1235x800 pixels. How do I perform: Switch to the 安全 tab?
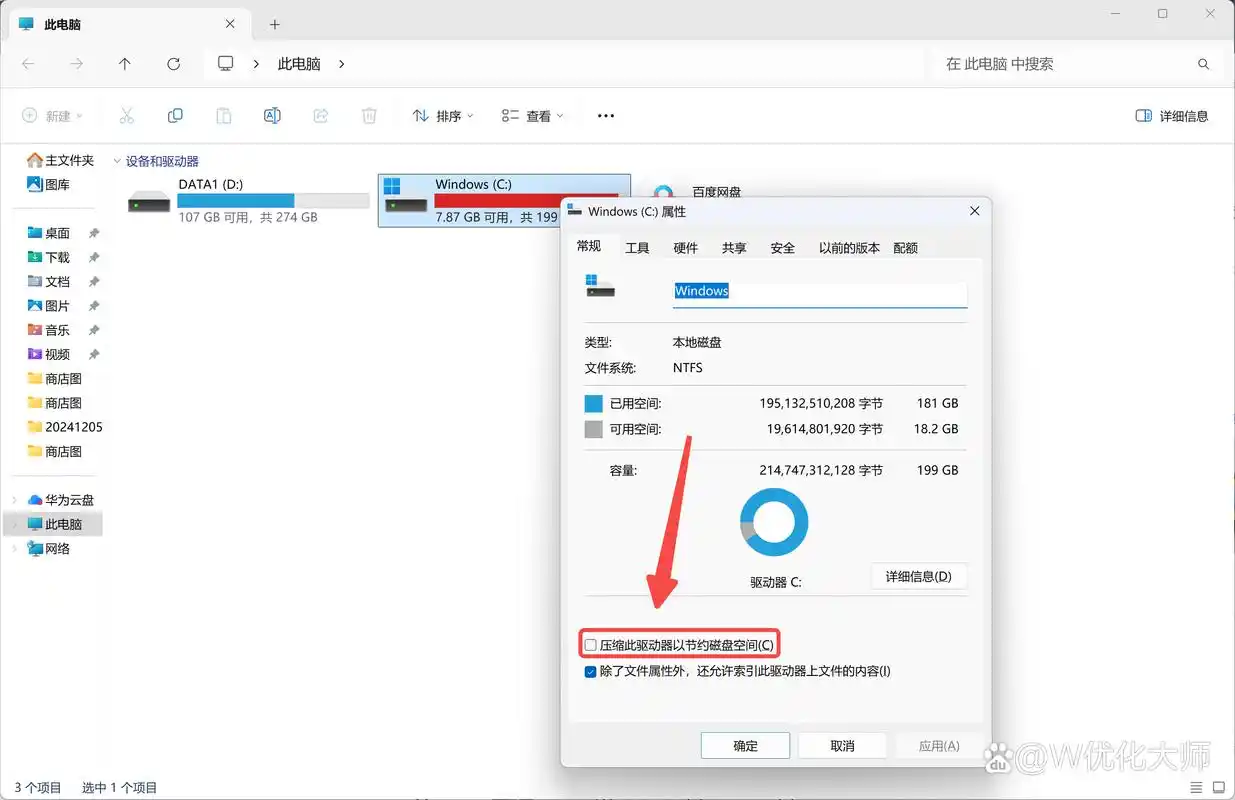(782, 248)
